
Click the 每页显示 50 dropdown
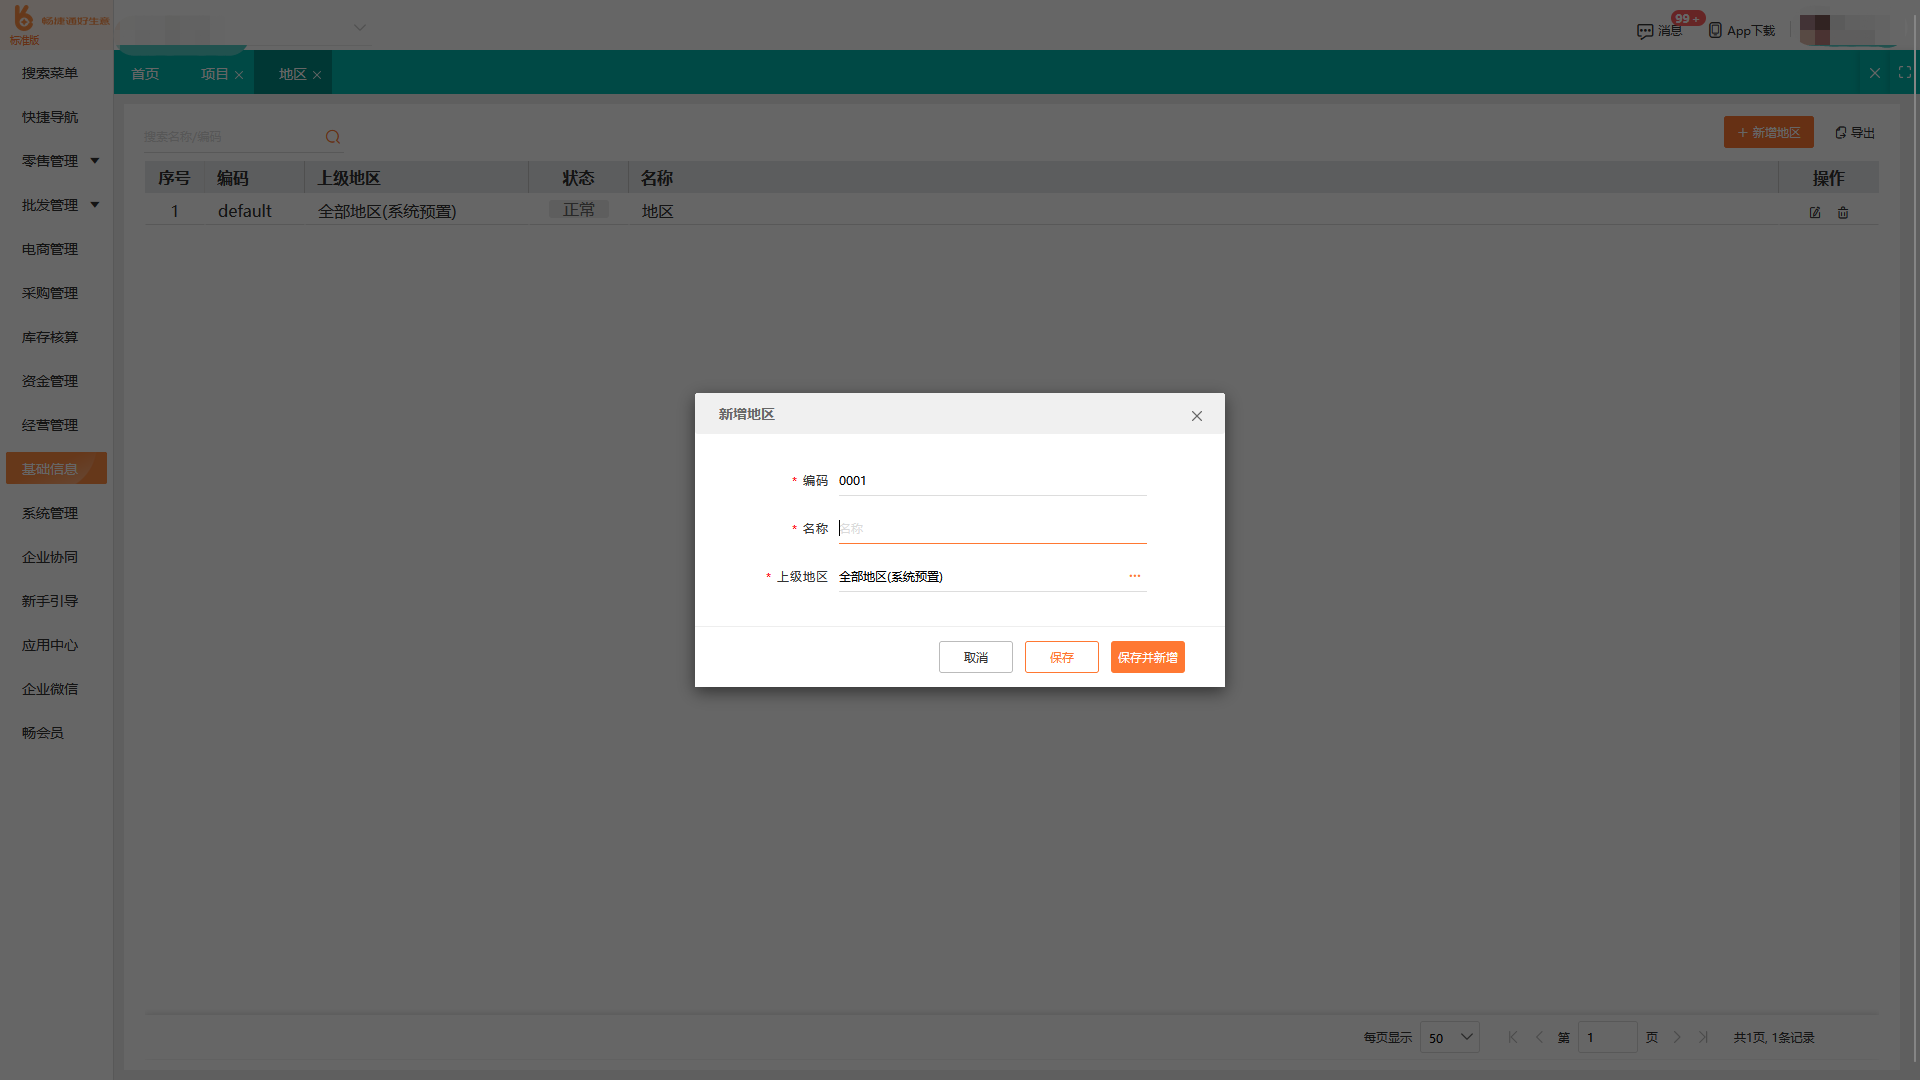1448,1036
